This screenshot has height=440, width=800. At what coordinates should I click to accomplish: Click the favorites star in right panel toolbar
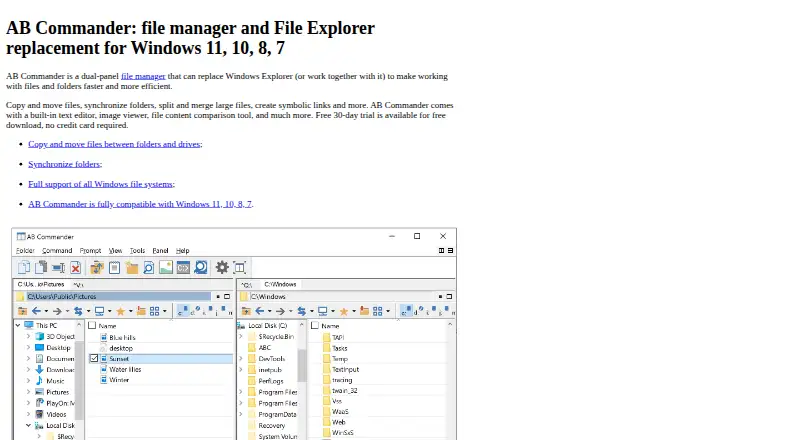[344, 311]
